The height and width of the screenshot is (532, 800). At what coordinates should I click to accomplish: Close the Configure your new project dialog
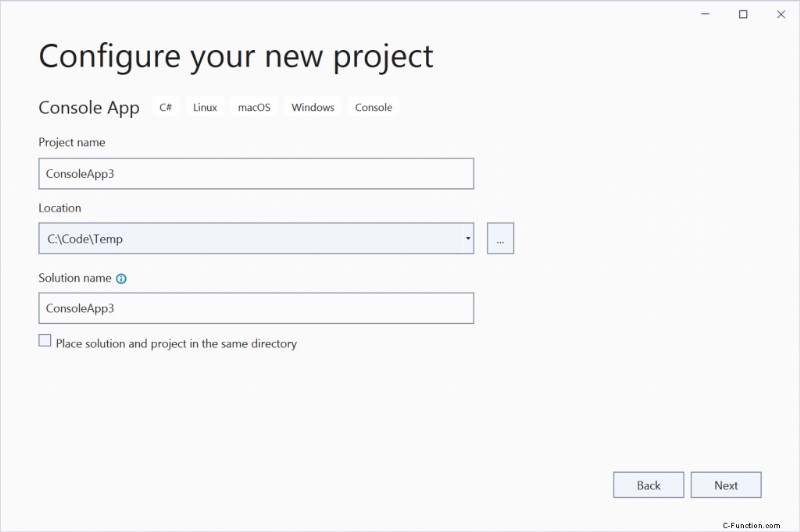(x=779, y=14)
